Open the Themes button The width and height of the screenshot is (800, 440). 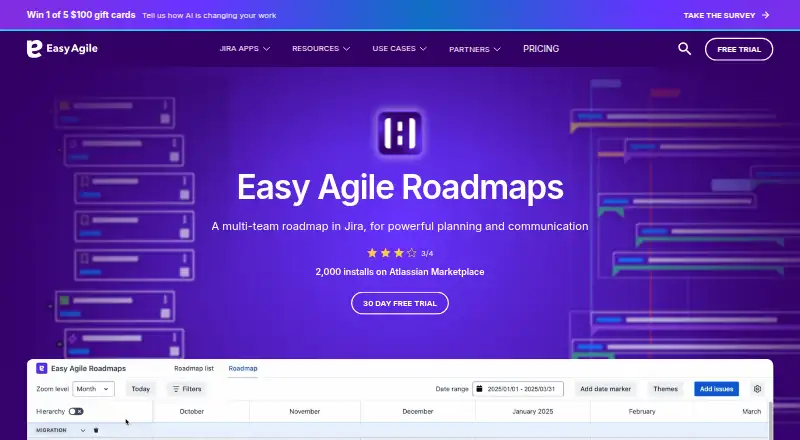666,389
